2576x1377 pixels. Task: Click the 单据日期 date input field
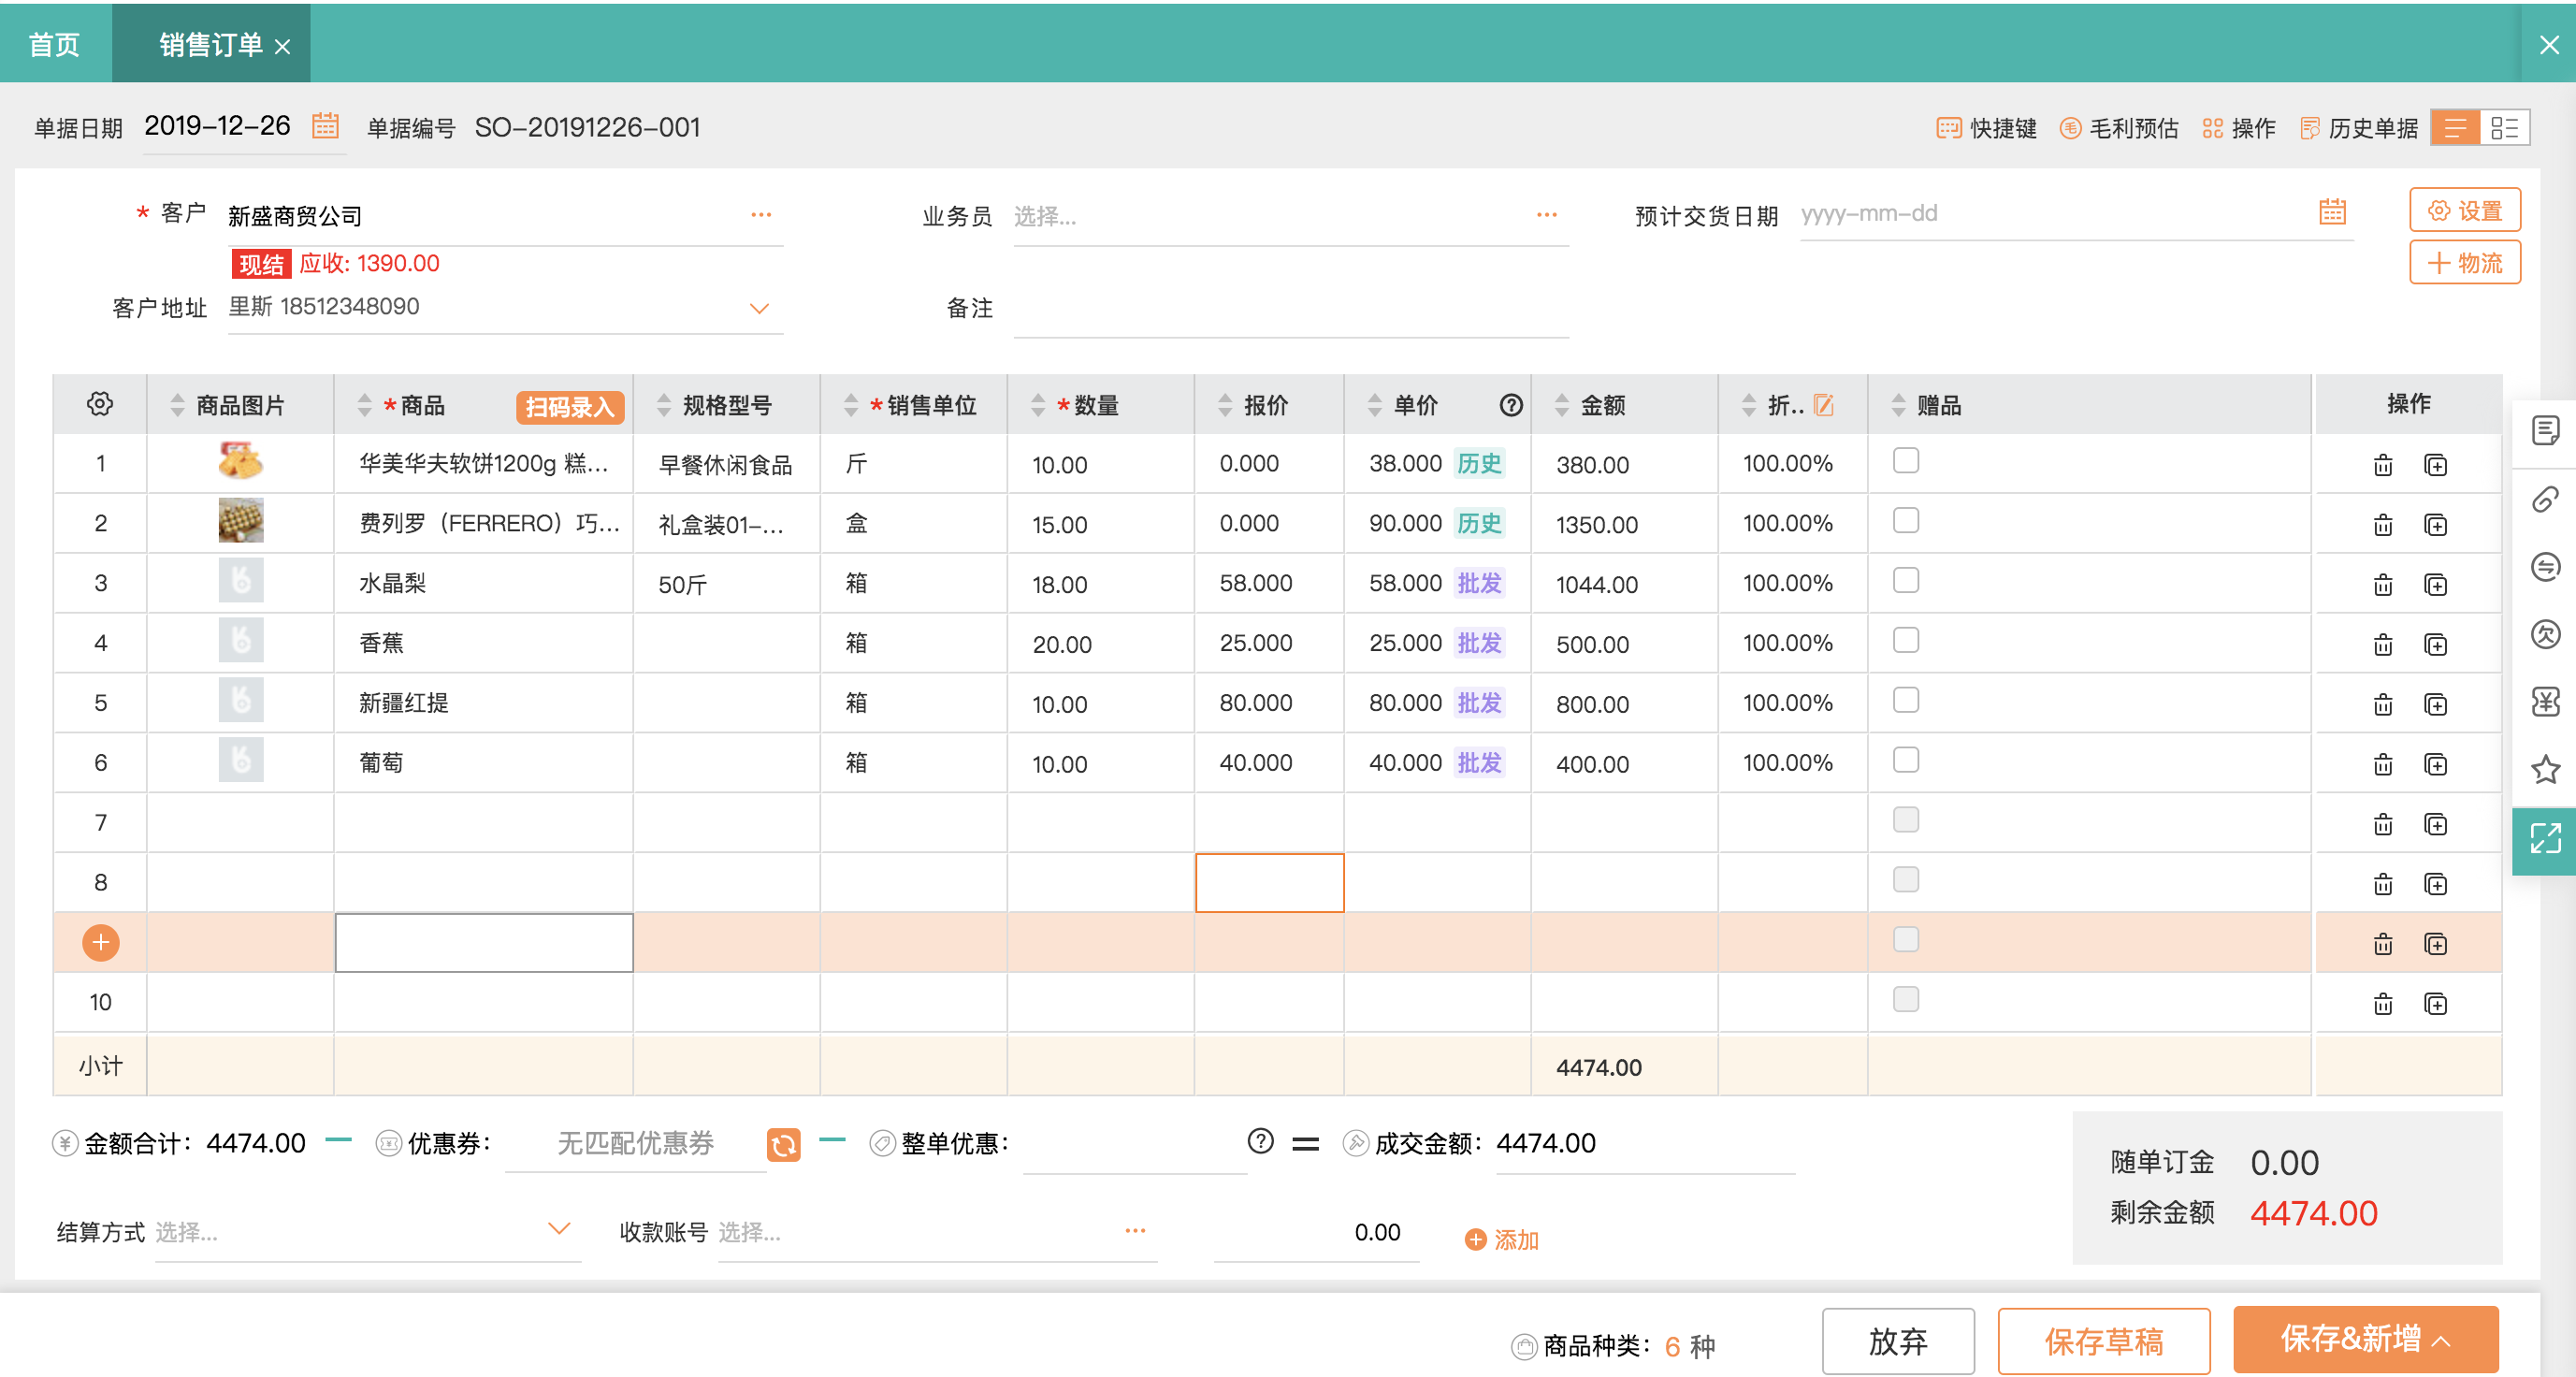click(218, 128)
